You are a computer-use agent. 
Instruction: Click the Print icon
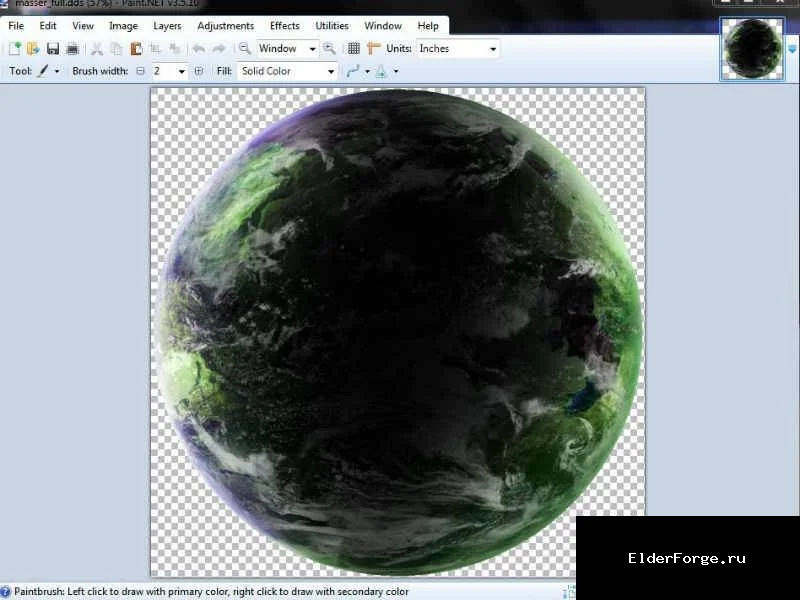[72, 48]
